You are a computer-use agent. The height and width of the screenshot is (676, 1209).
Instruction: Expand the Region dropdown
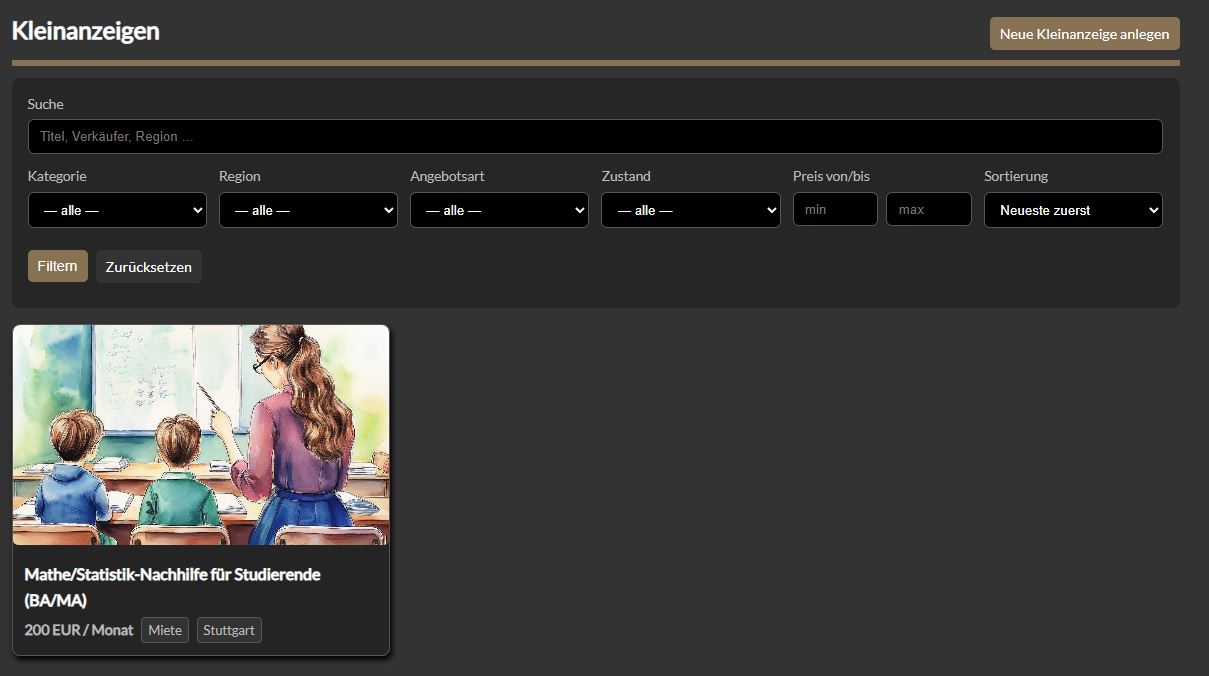(308, 211)
